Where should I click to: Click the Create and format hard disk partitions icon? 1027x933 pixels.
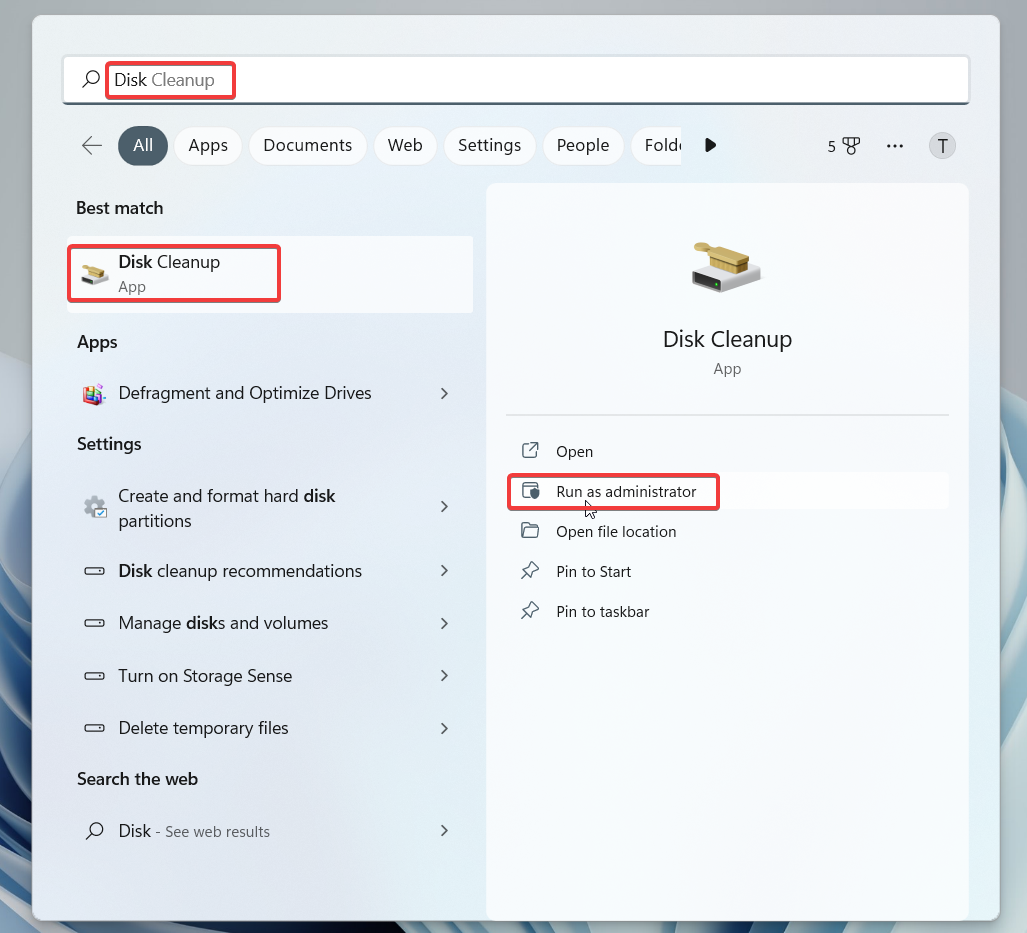tap(94, 507)
